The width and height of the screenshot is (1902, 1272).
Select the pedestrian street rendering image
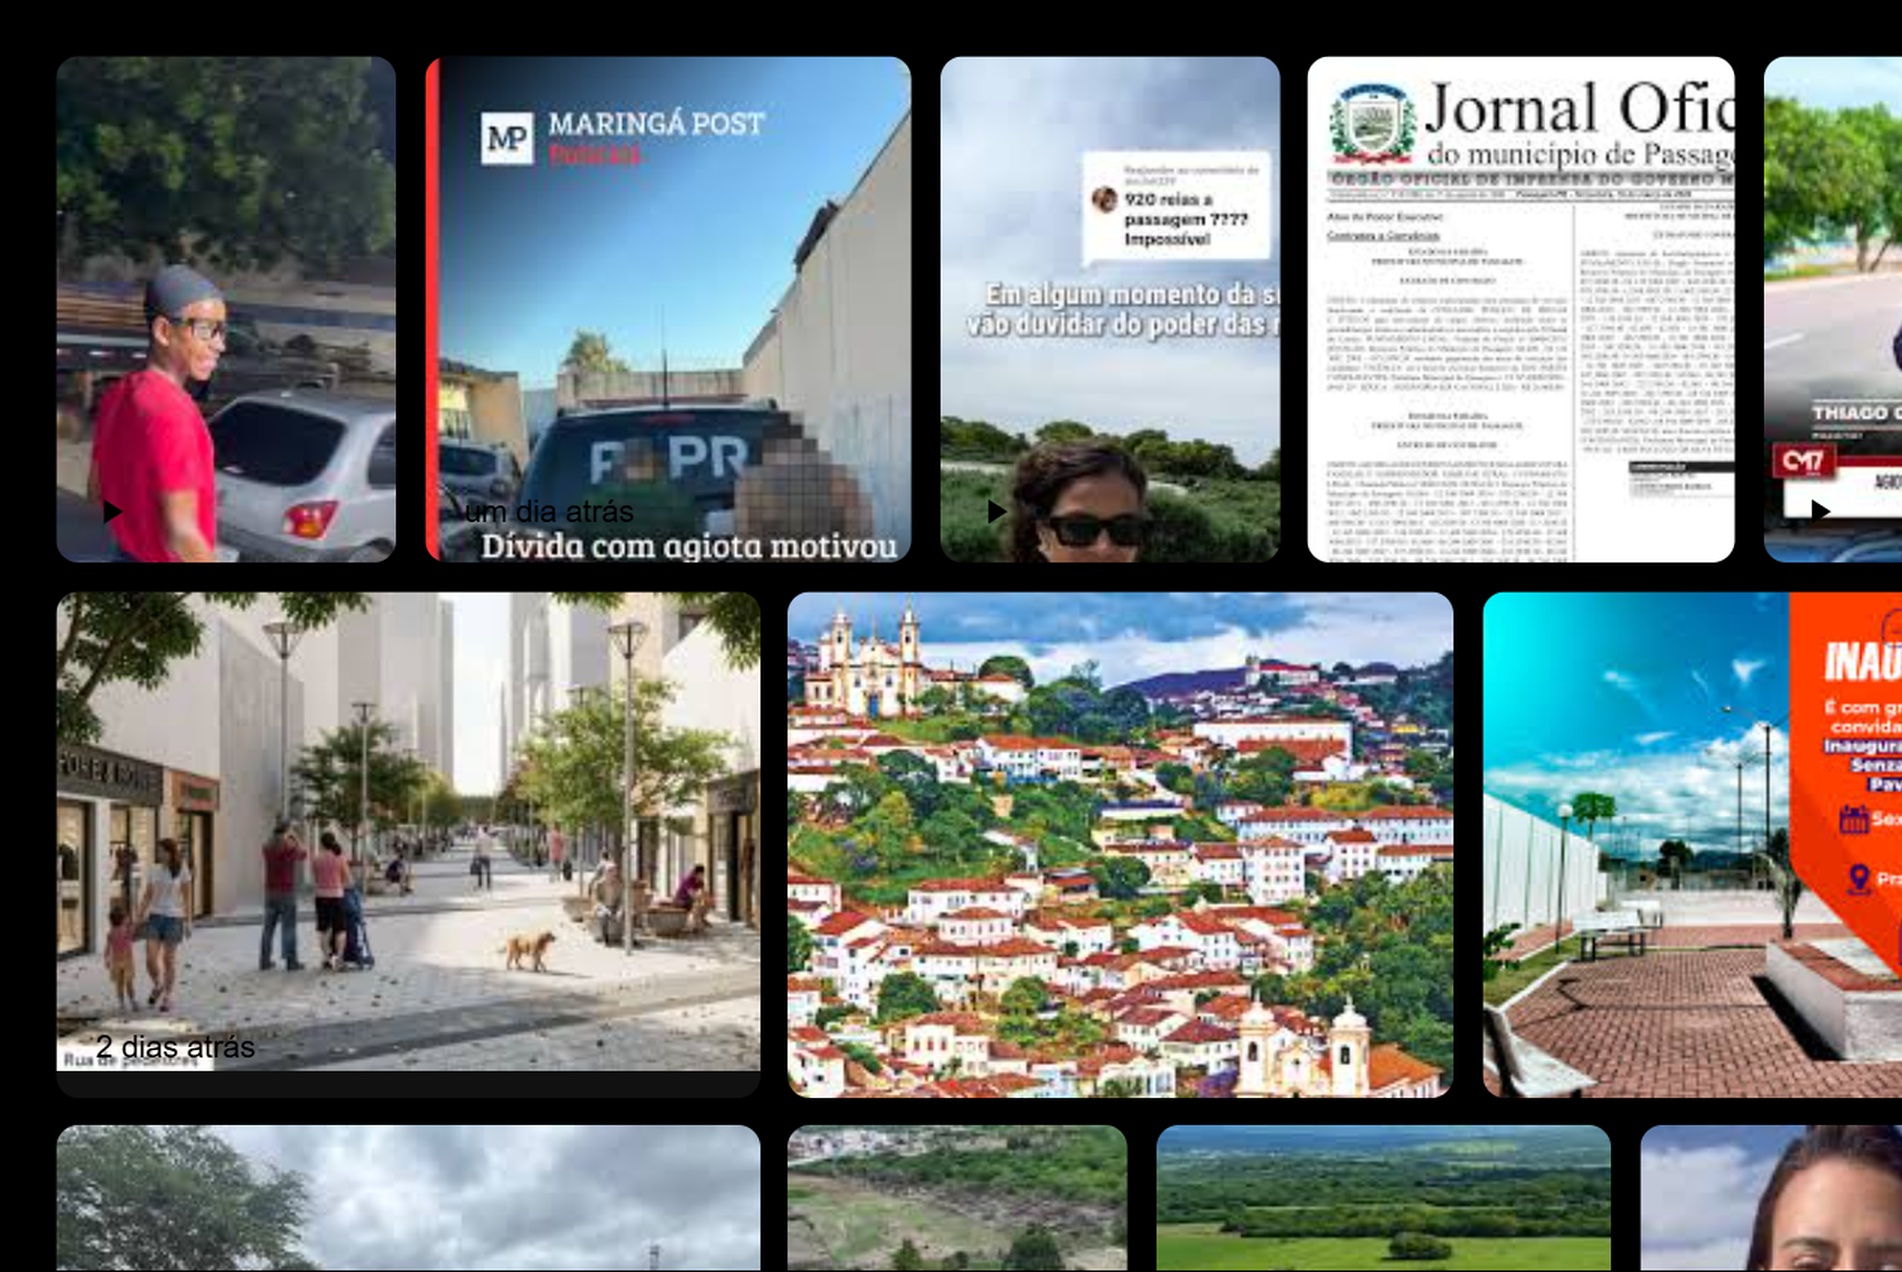[408, 830]
